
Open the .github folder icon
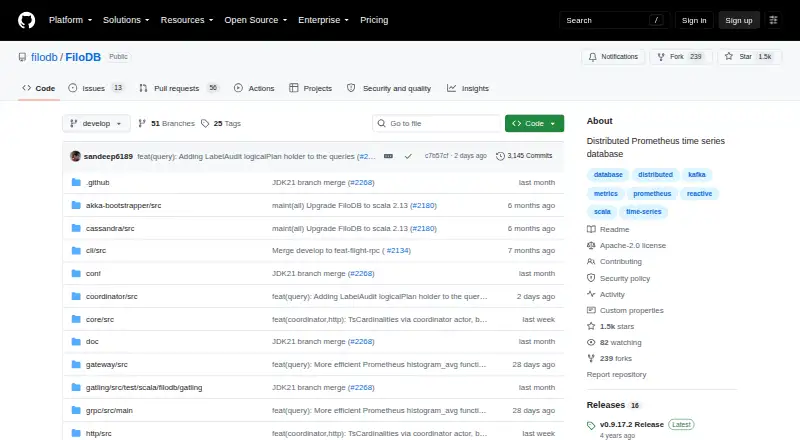pos(77,182)
